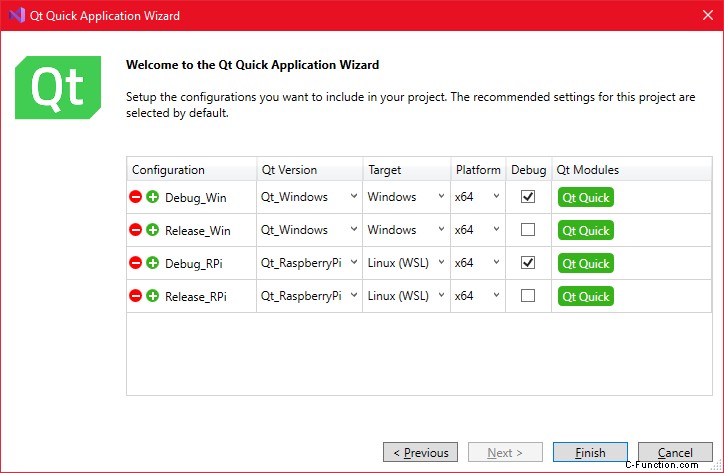Screen dimensions: 724x473
Task: Expand Target dropdown for Debug_RPi row
Action: coord(406,263)
